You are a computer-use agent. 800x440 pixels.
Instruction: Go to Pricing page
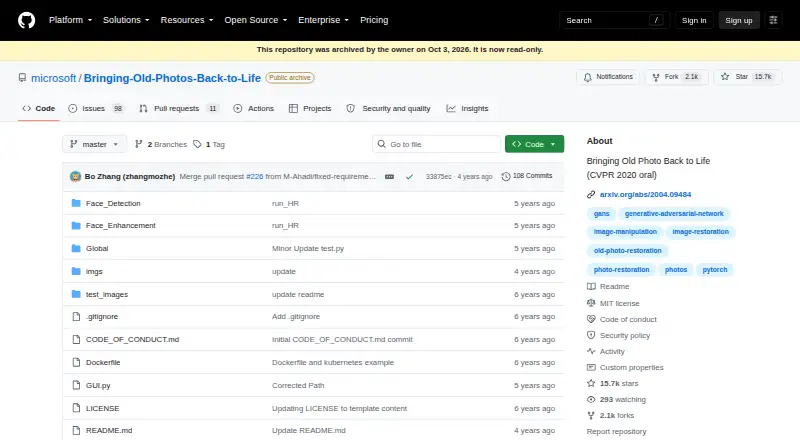[374, 20]
